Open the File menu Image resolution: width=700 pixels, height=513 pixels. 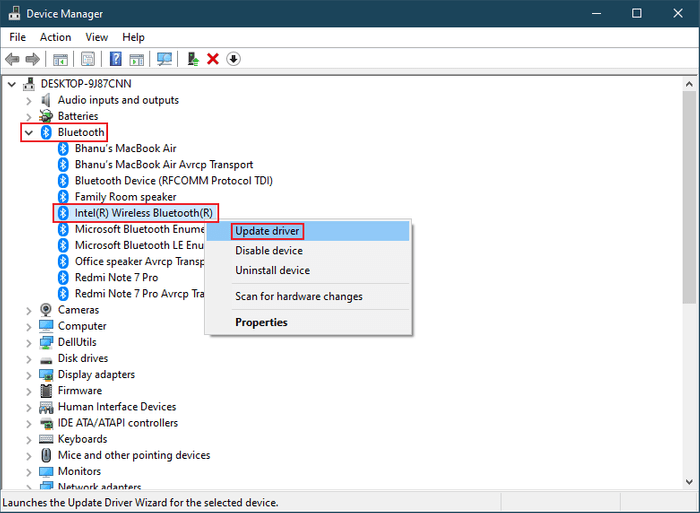point(17,37)
